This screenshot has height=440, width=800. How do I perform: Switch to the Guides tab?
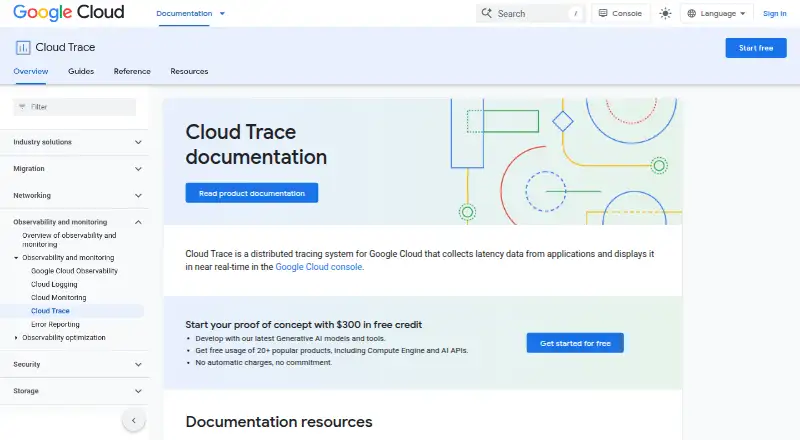pos(81,71)
